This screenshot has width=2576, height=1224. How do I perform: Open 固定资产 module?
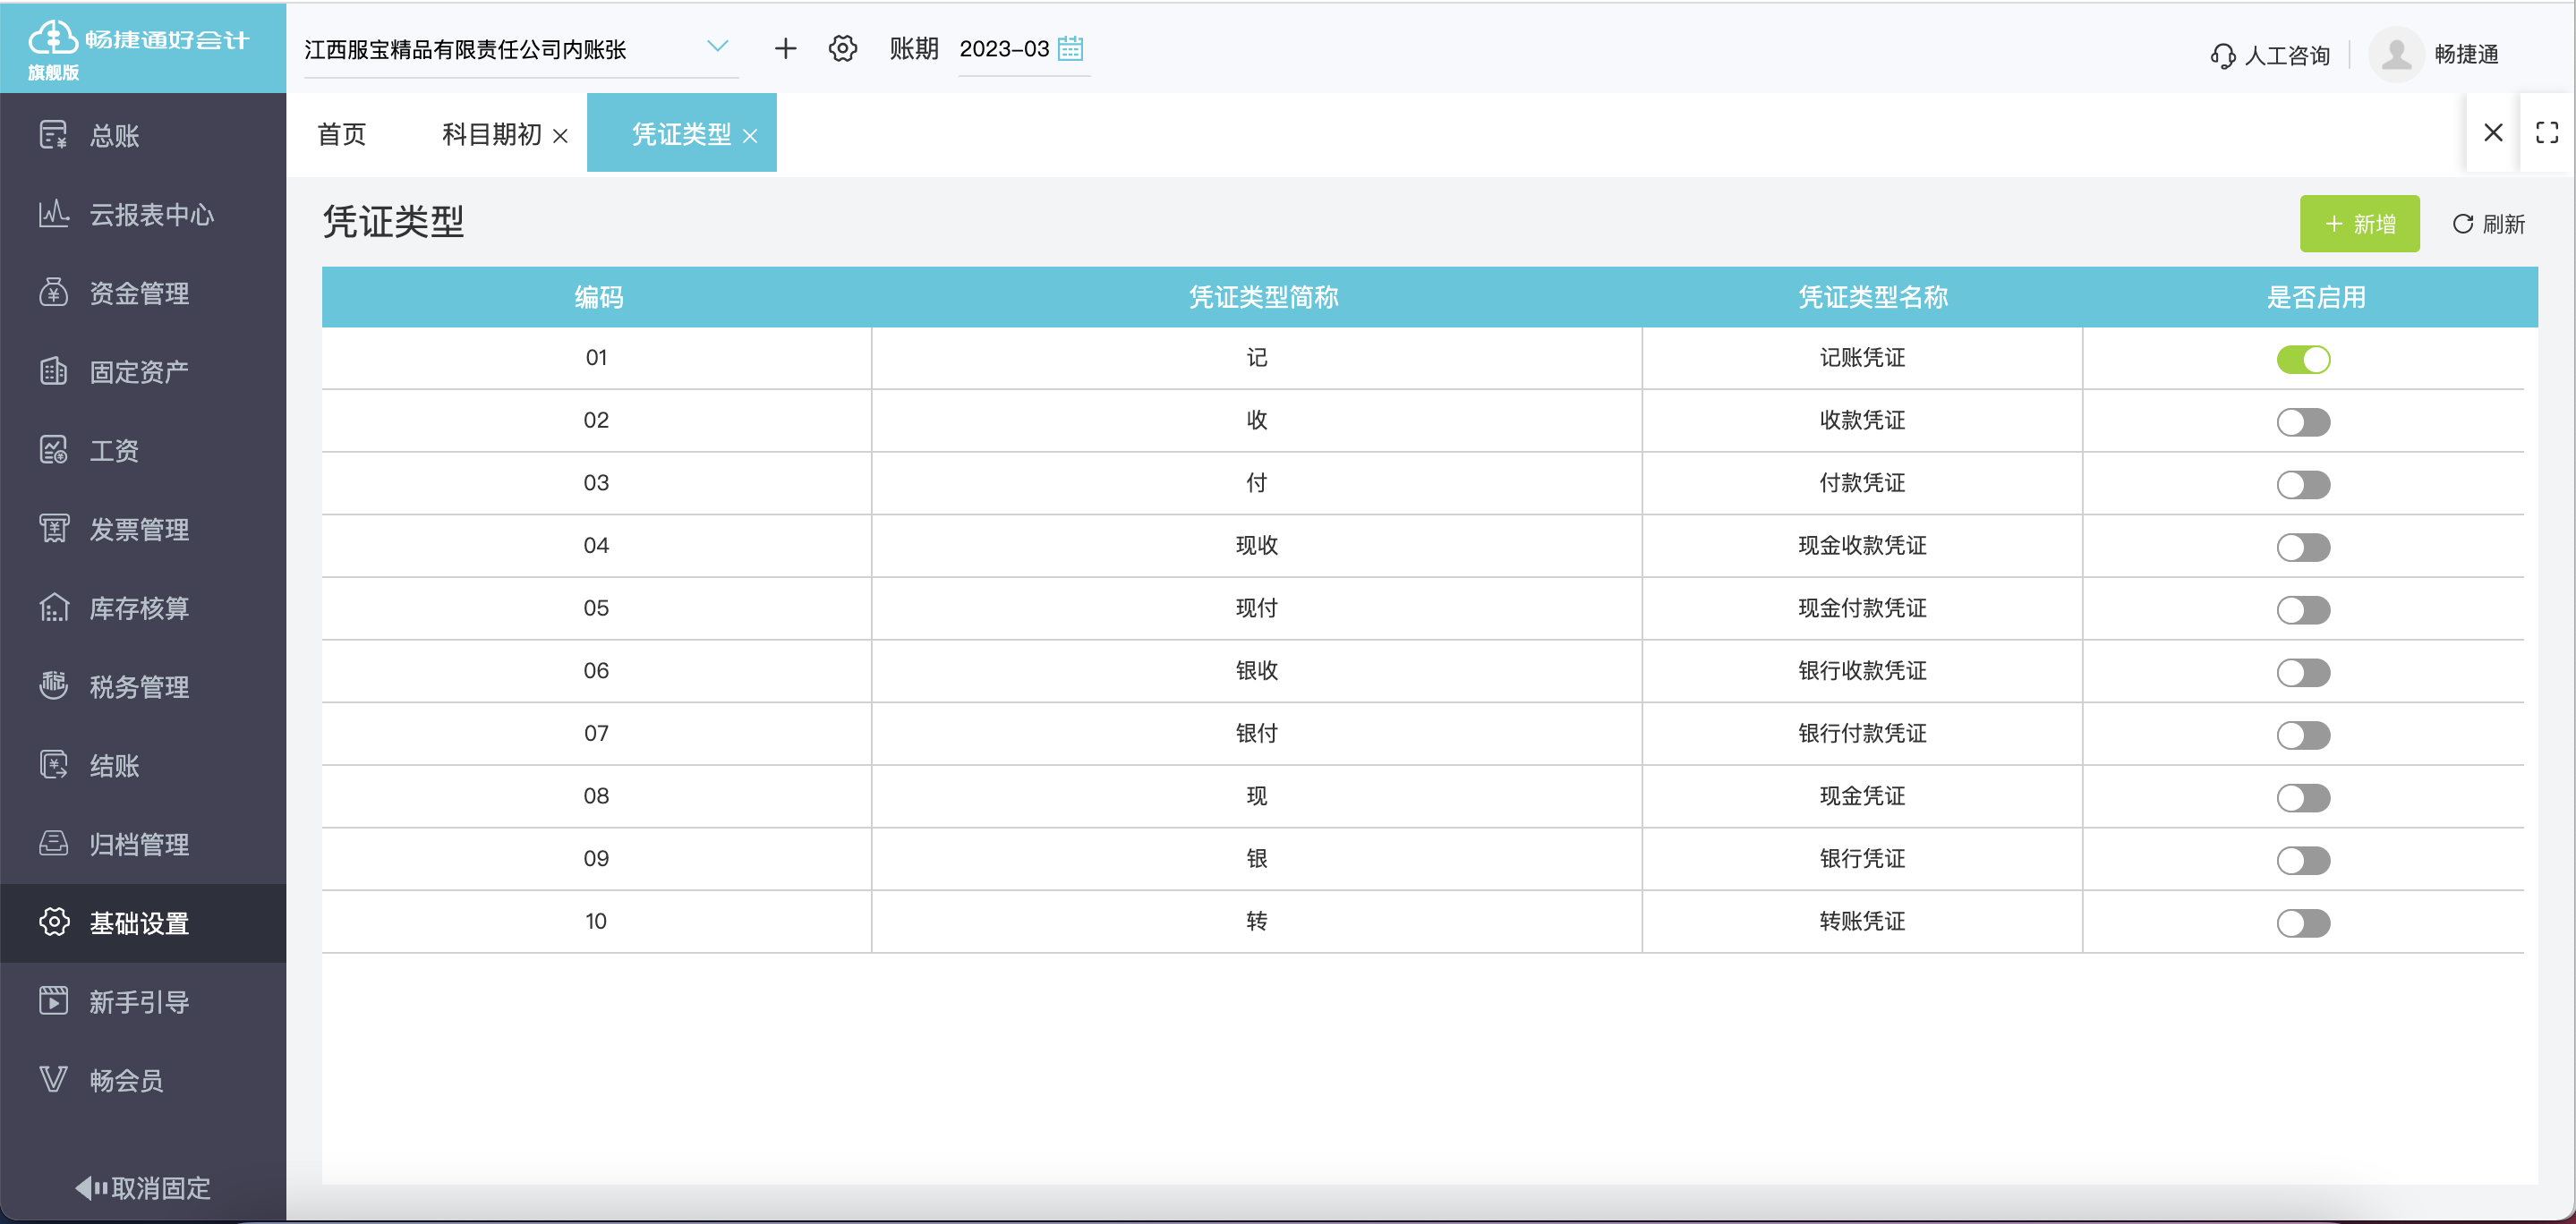pos(140,371)
